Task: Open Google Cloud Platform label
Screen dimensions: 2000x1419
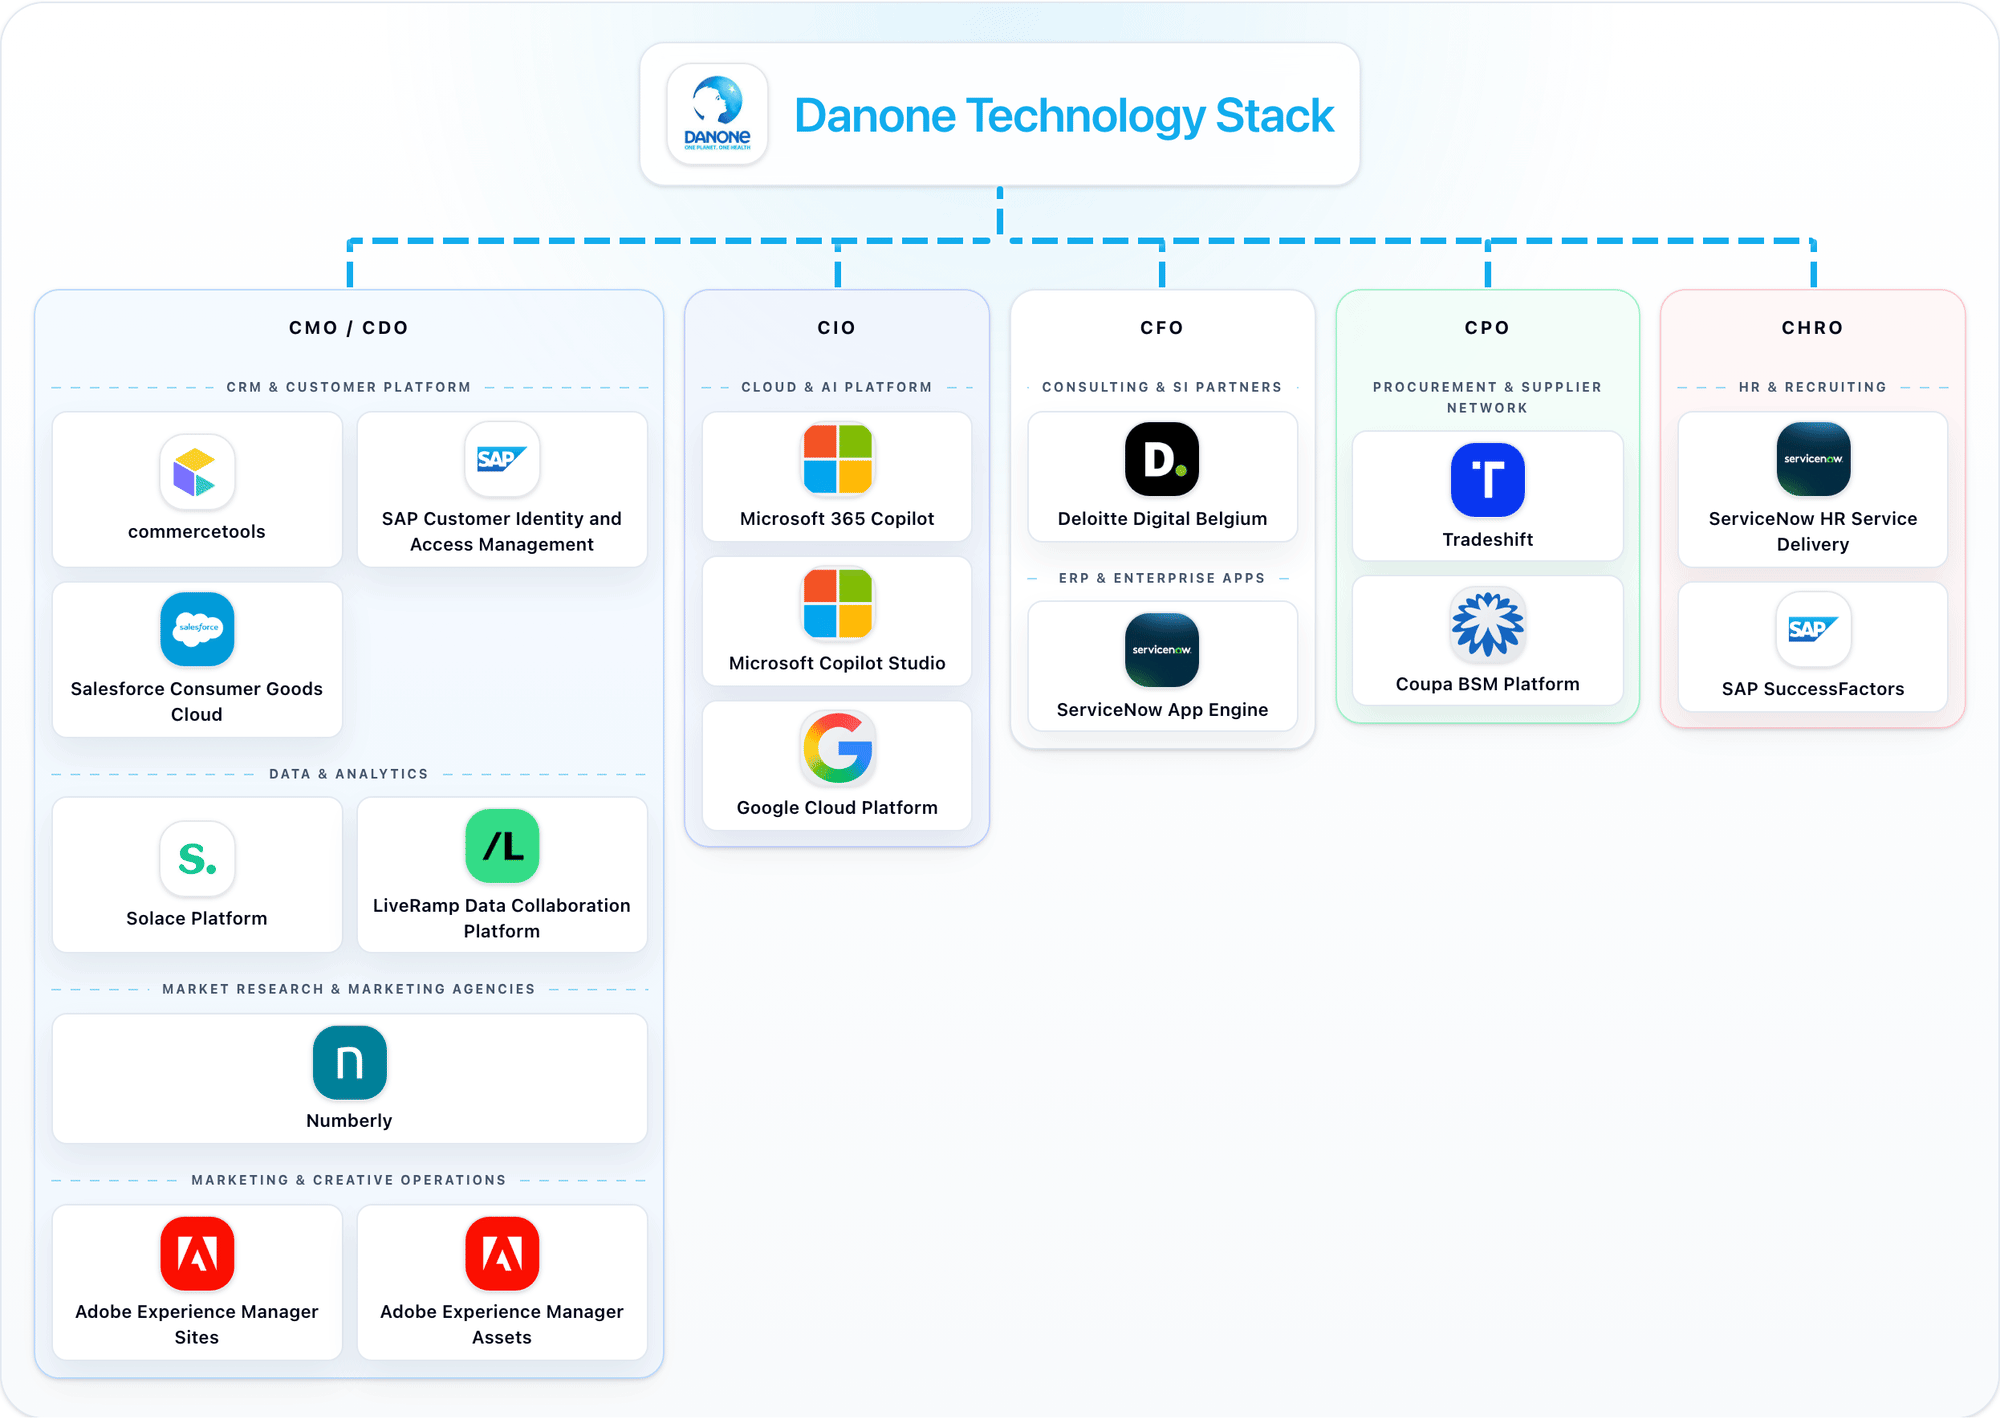Action: pos(837,808)
